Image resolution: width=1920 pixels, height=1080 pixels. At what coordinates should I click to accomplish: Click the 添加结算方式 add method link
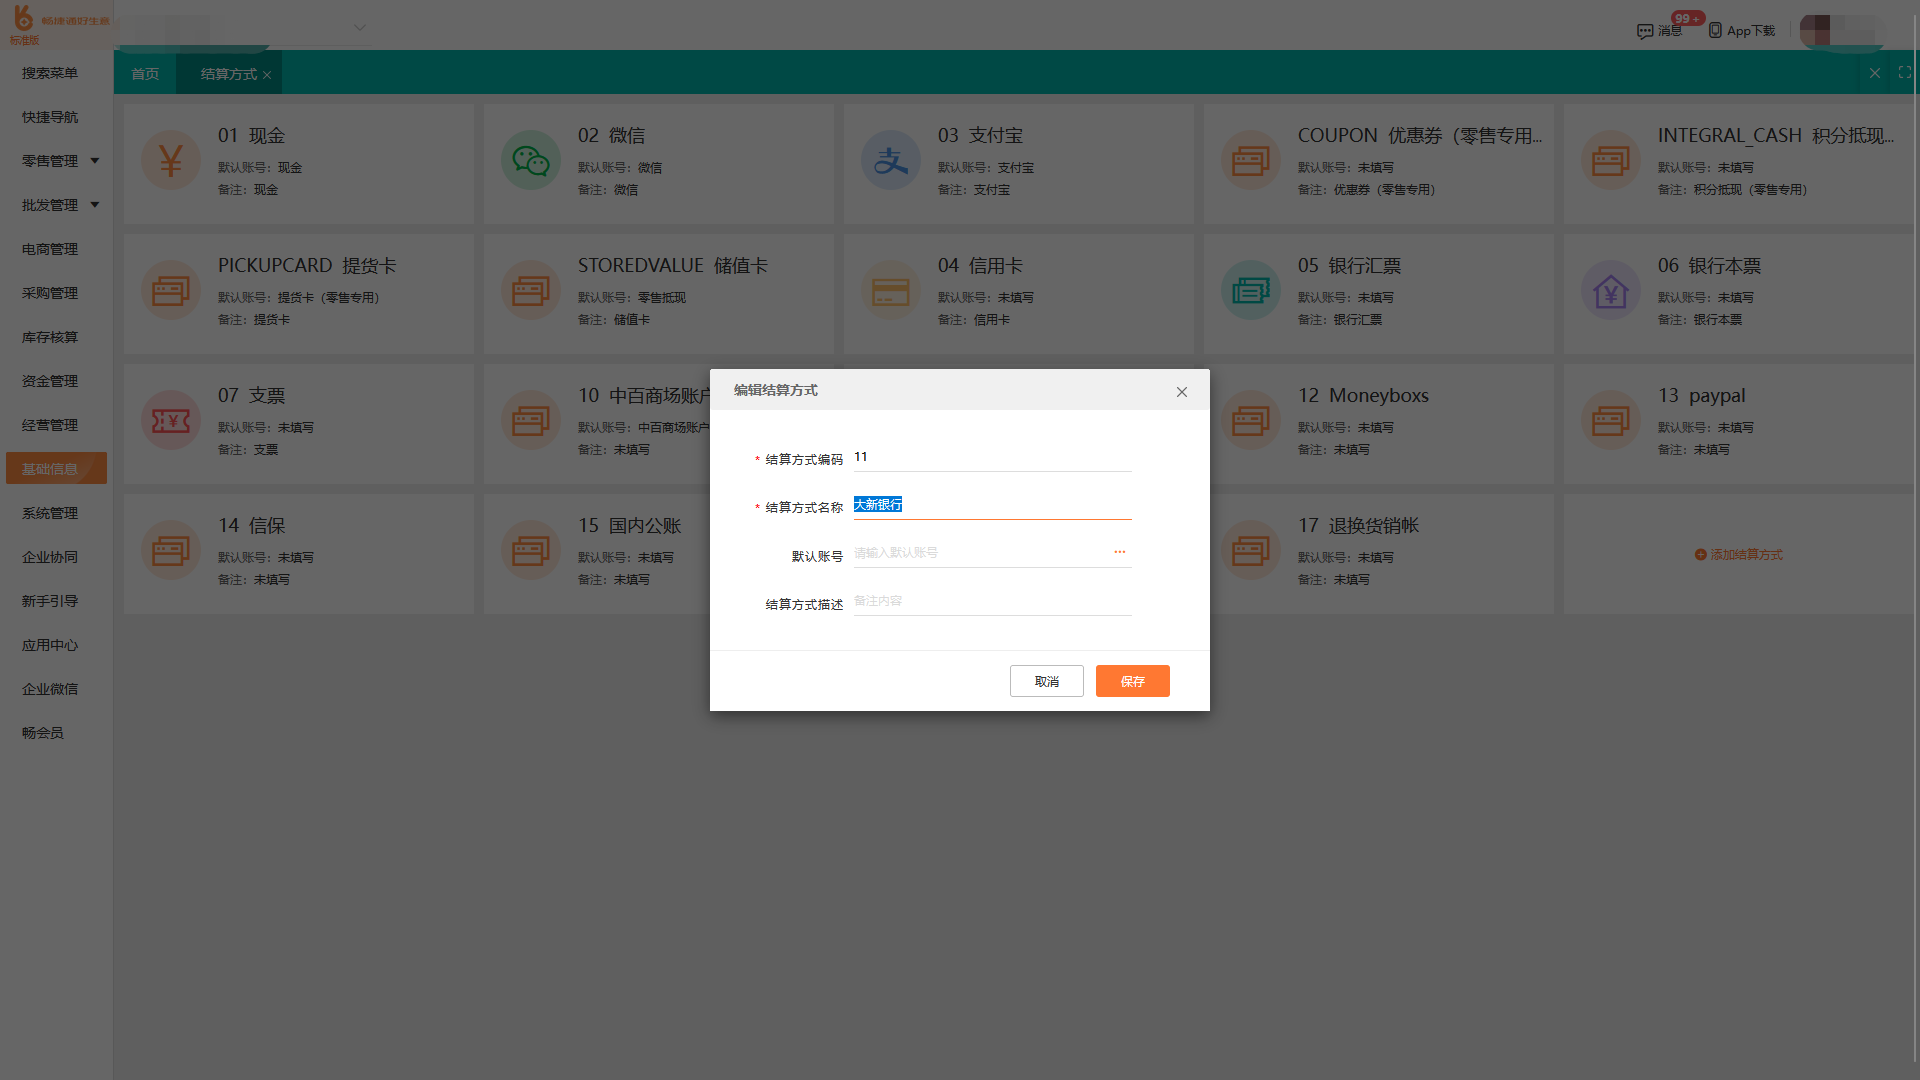(1738, 554)
